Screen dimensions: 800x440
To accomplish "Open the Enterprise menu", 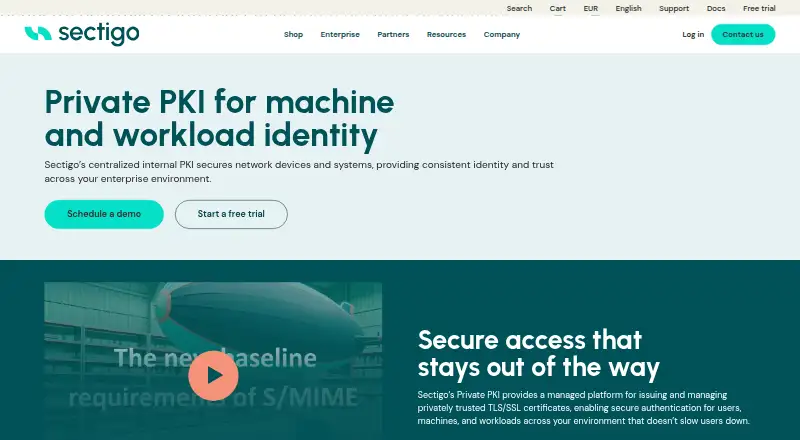I will [x=340, y=35].
